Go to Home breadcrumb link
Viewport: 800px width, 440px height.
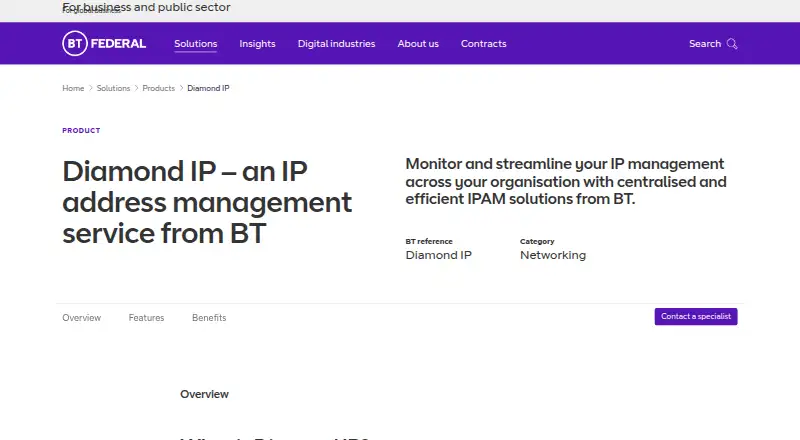pos(73,88)
